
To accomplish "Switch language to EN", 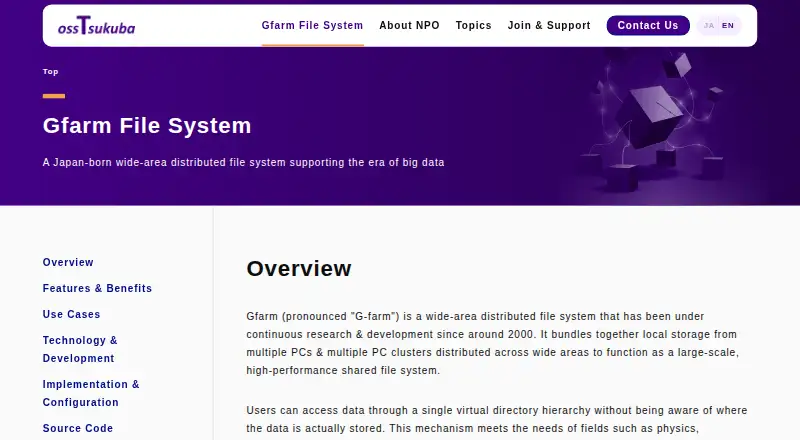I will (x=728, y=26).
